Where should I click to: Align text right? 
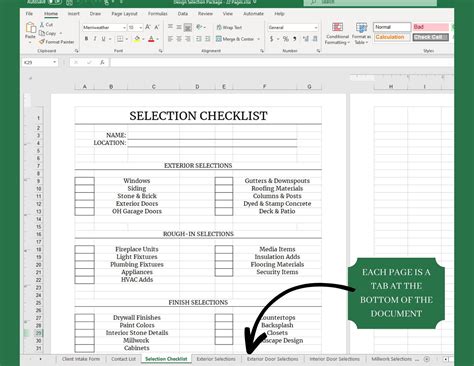(x=188, y=39)
